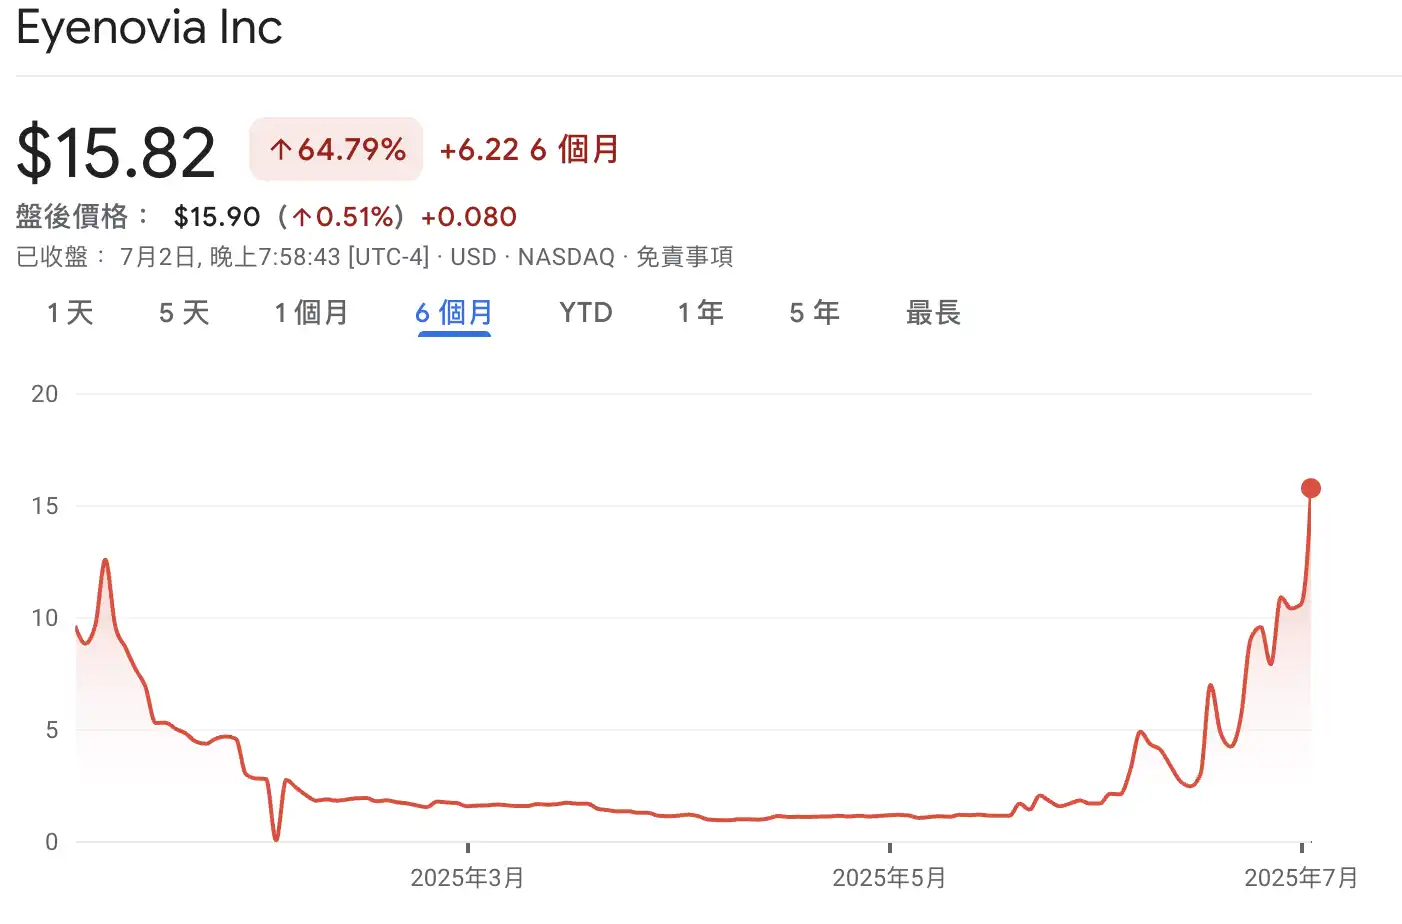This screenshot has width=1402, height=924.
Task: Switch to the 5 年 range
Action: point(813,312)
